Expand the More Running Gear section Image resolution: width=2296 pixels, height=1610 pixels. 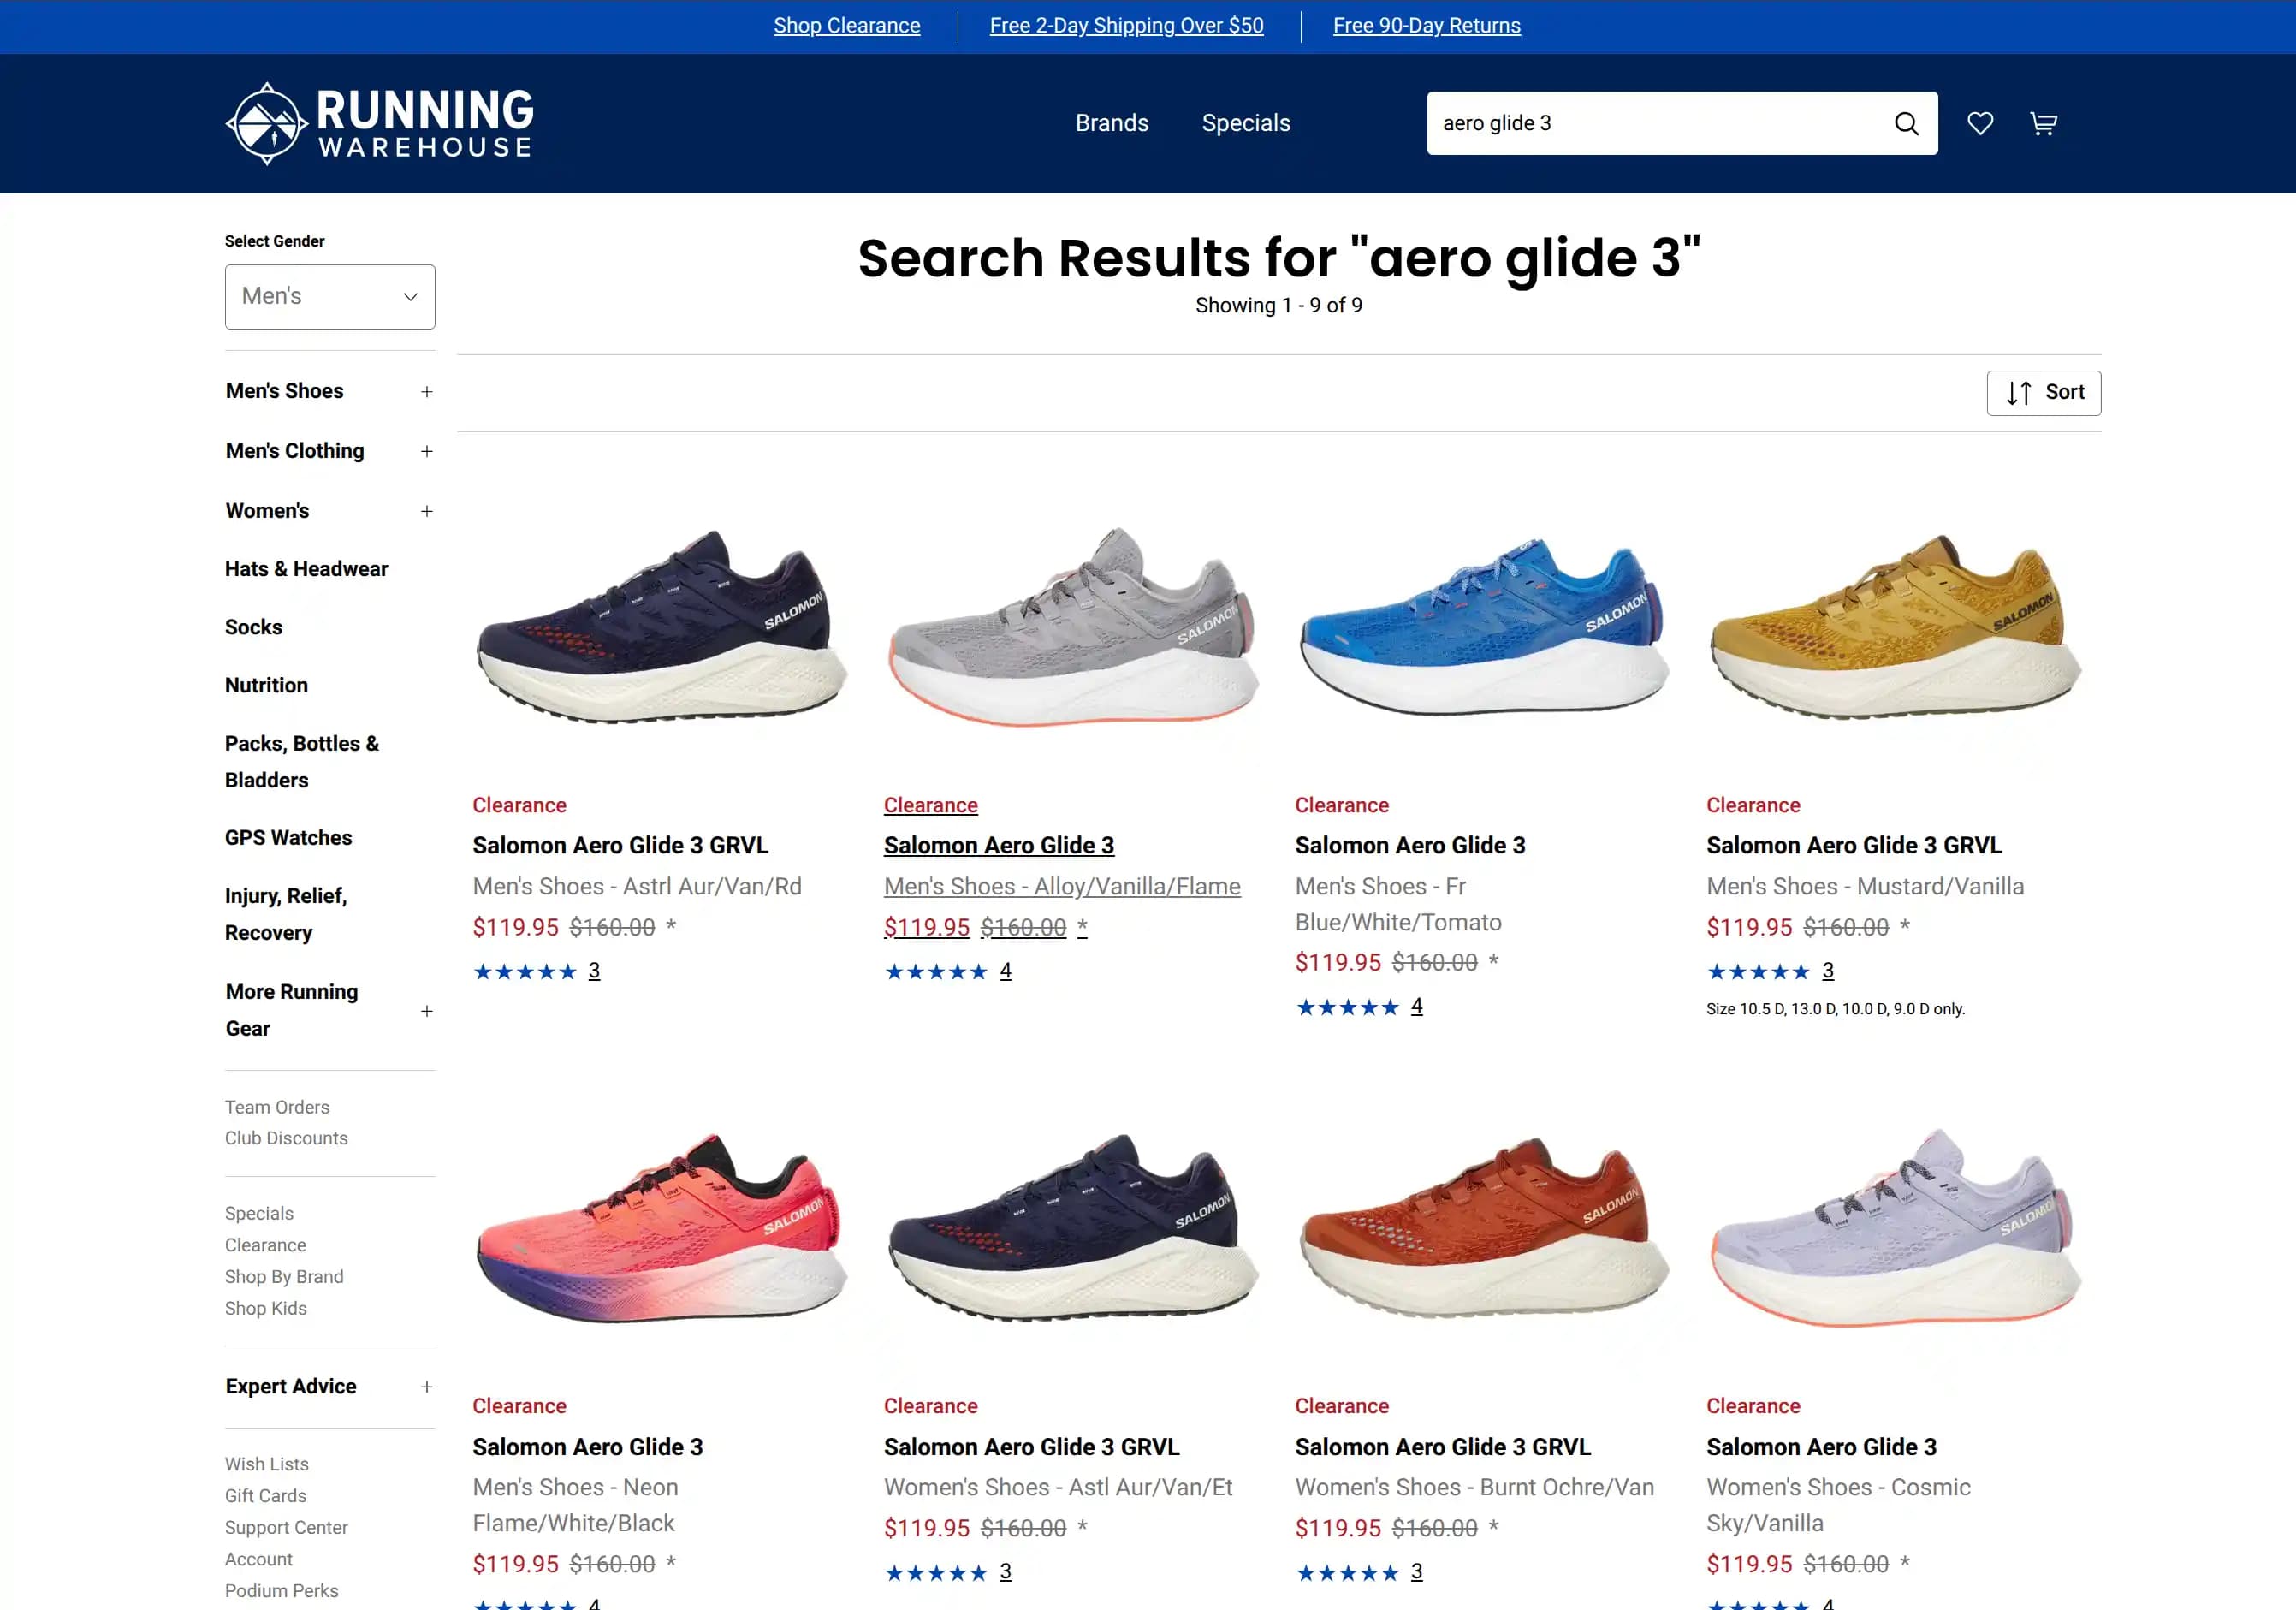[427, 1010]
